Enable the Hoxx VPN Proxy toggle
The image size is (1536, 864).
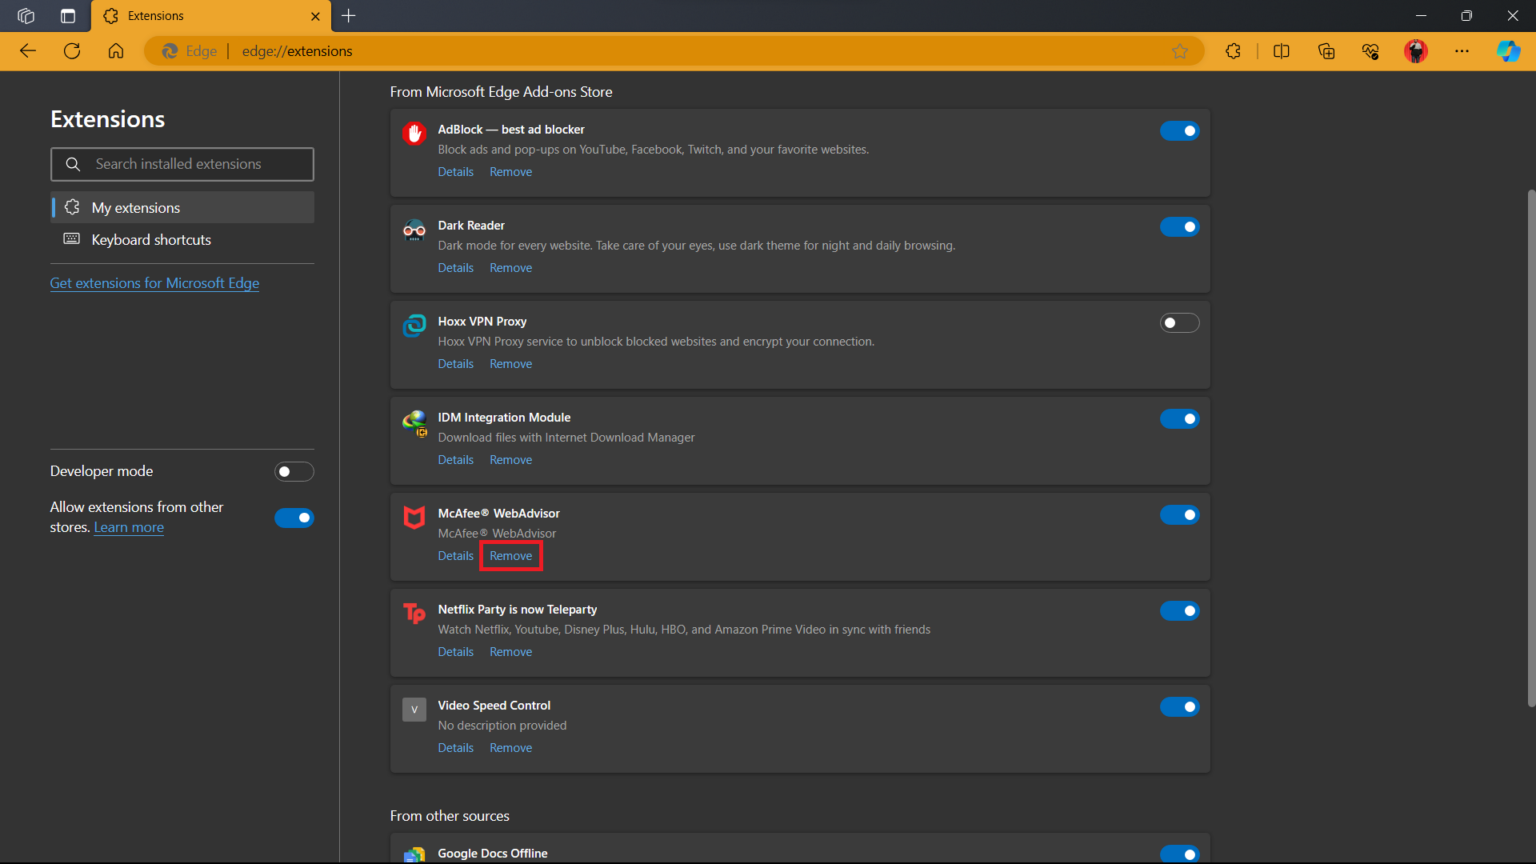pyautogui.click(x=1179, y=322)
